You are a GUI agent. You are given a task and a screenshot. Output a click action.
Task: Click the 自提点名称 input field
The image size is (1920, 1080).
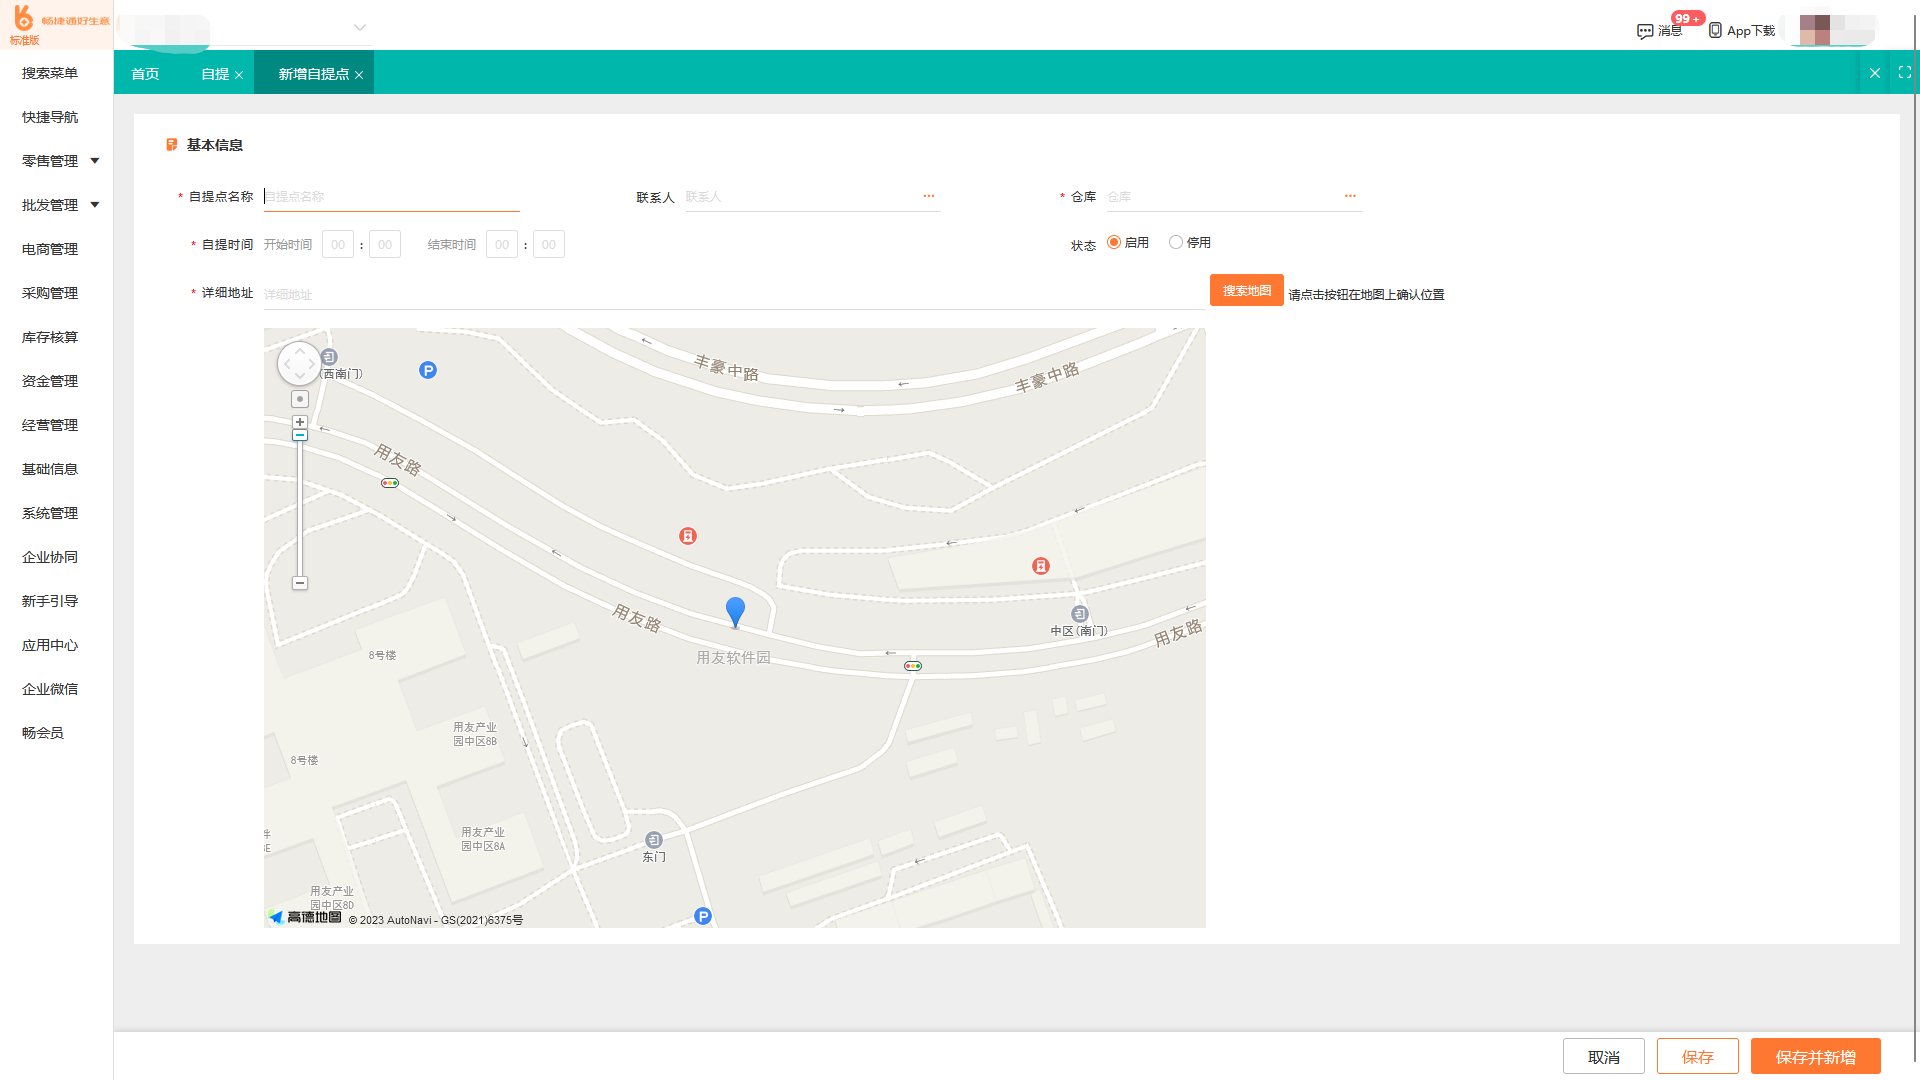point(390,195)
